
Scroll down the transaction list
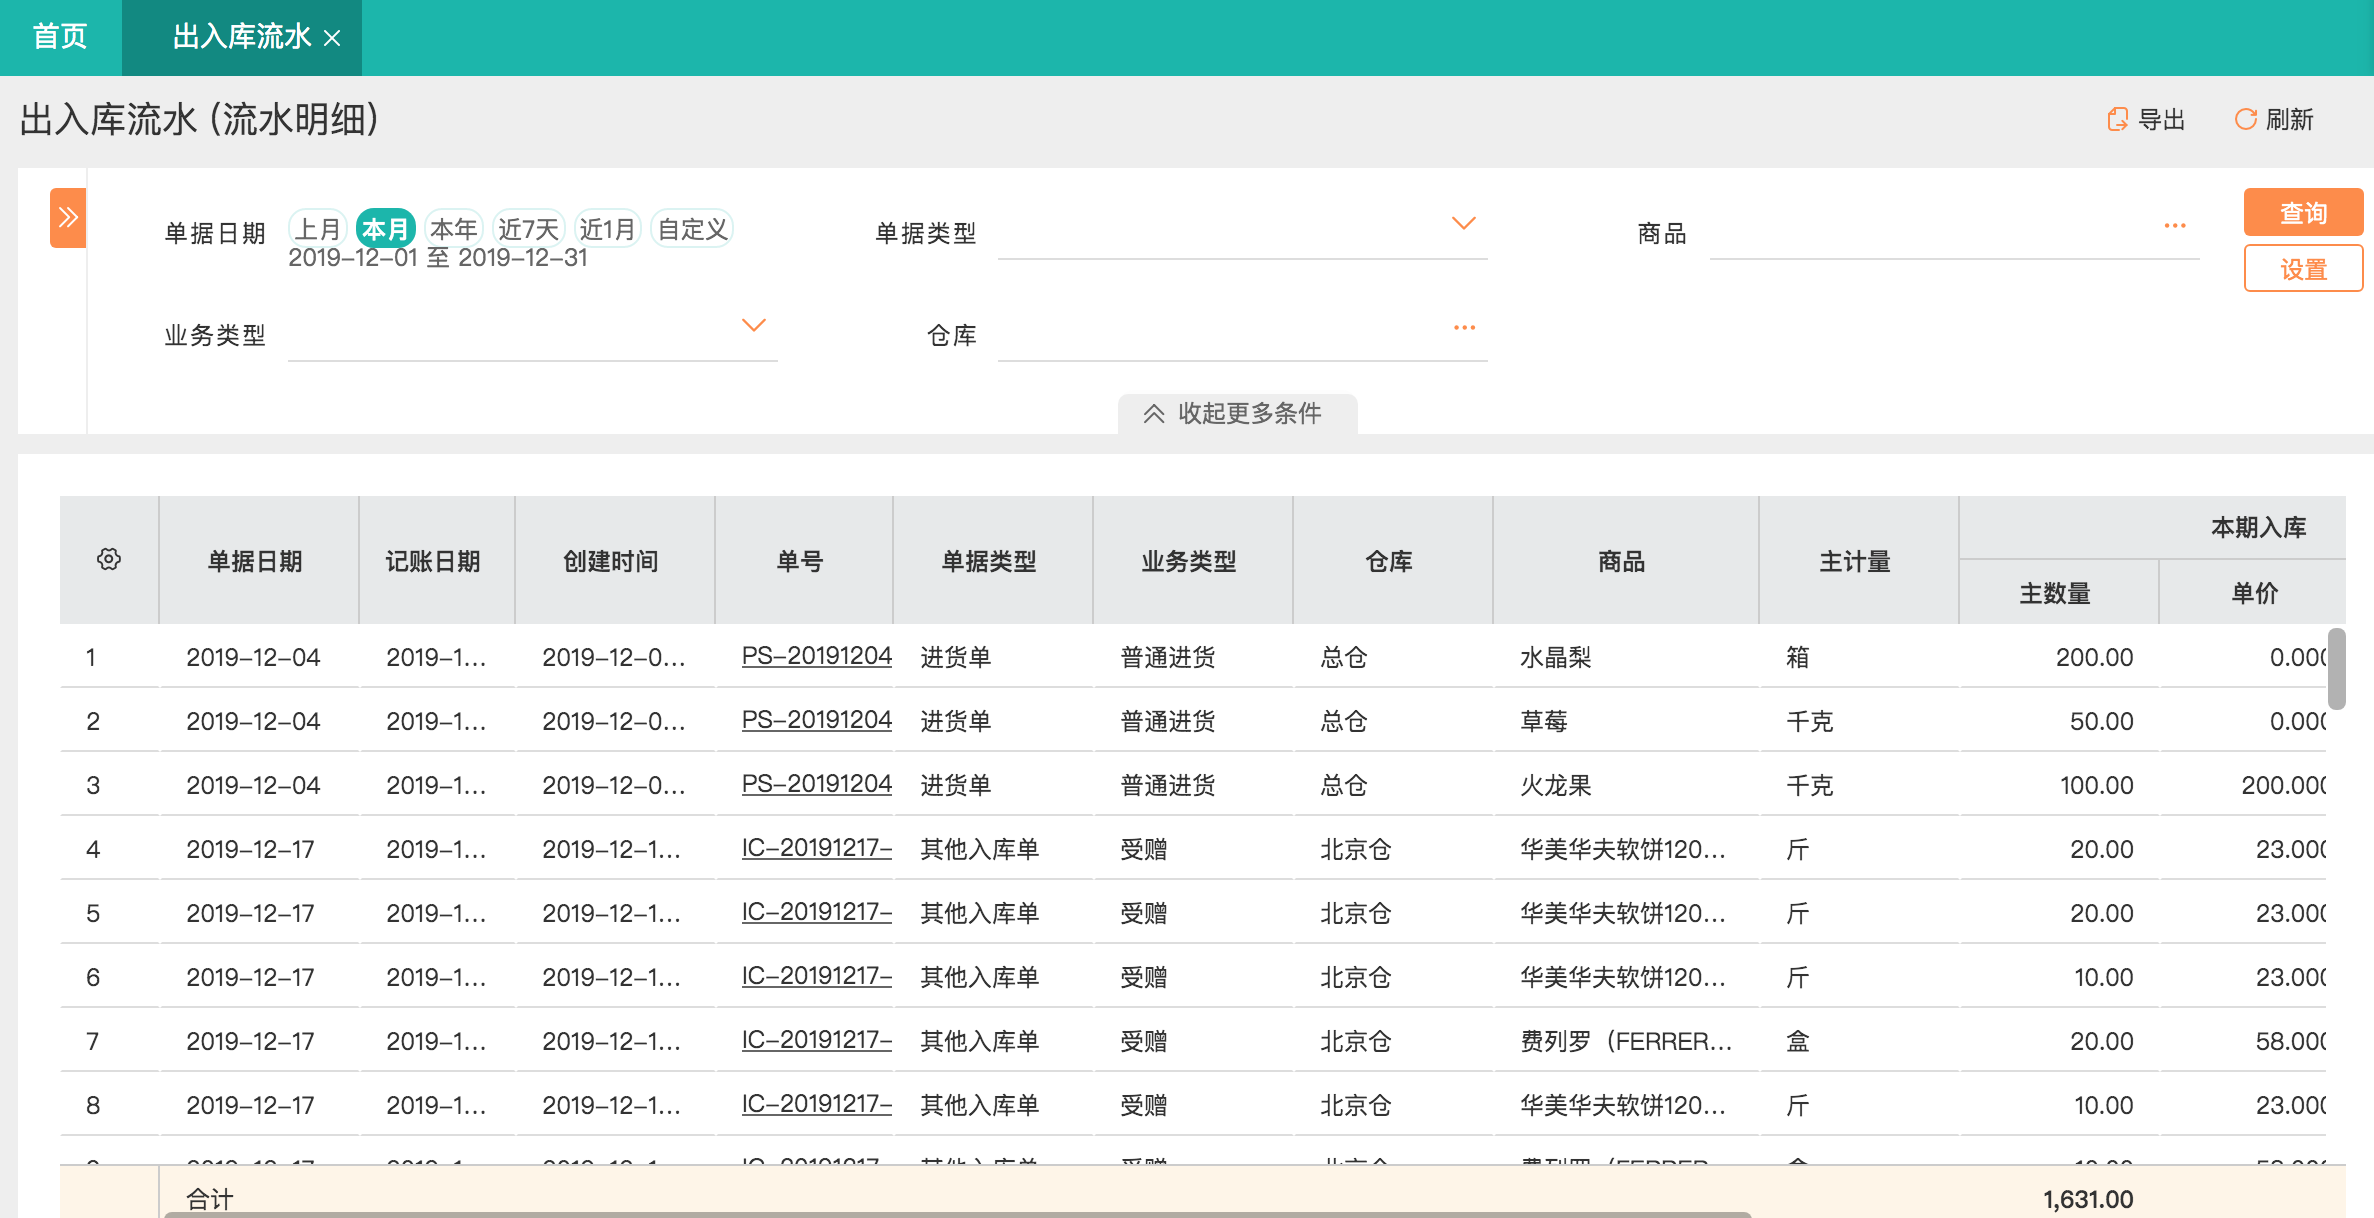coord(2352,932)
